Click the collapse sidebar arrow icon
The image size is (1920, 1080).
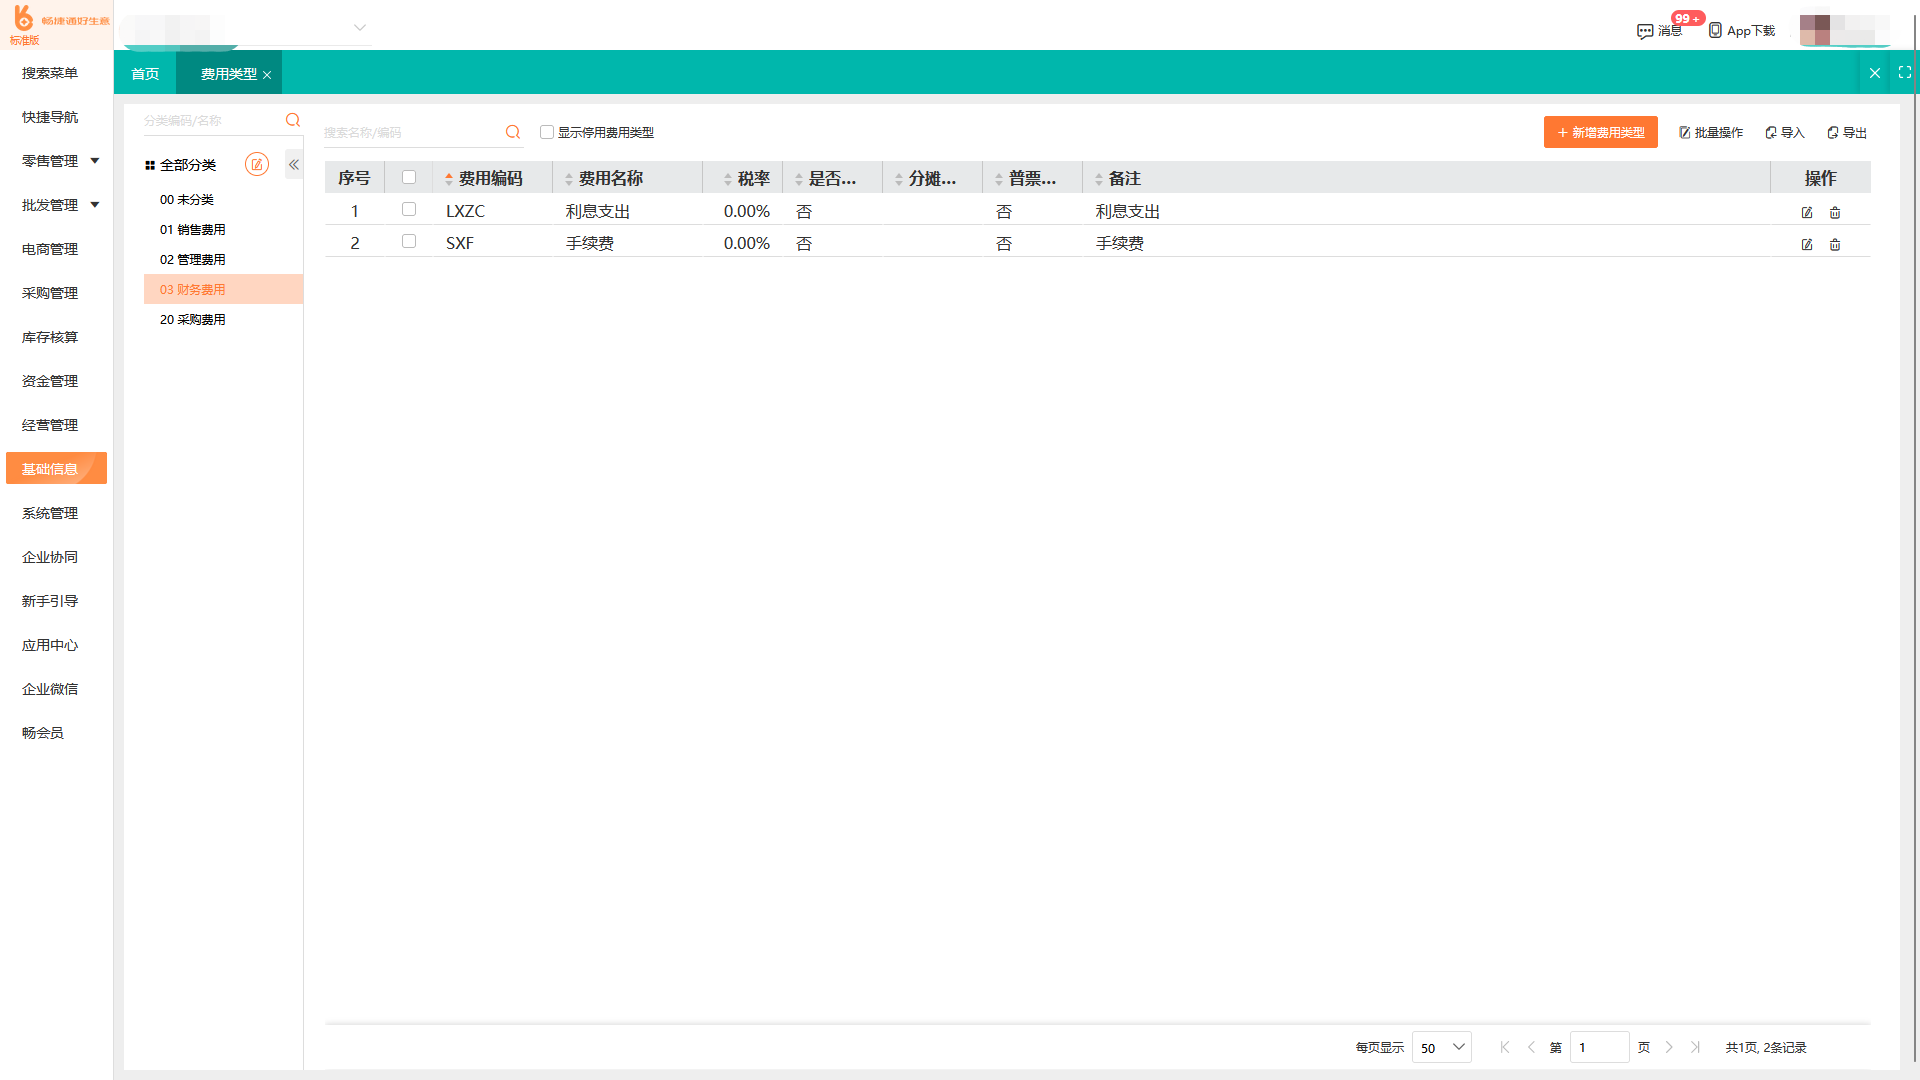[294, 164]
